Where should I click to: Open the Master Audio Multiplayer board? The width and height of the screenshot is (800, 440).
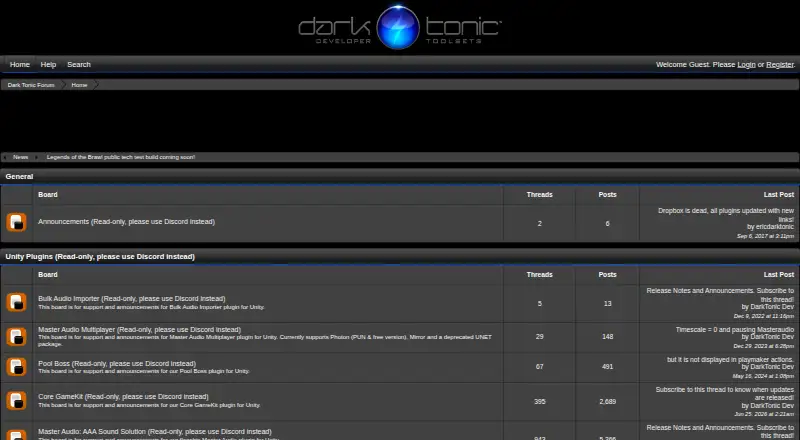point(139,330)
